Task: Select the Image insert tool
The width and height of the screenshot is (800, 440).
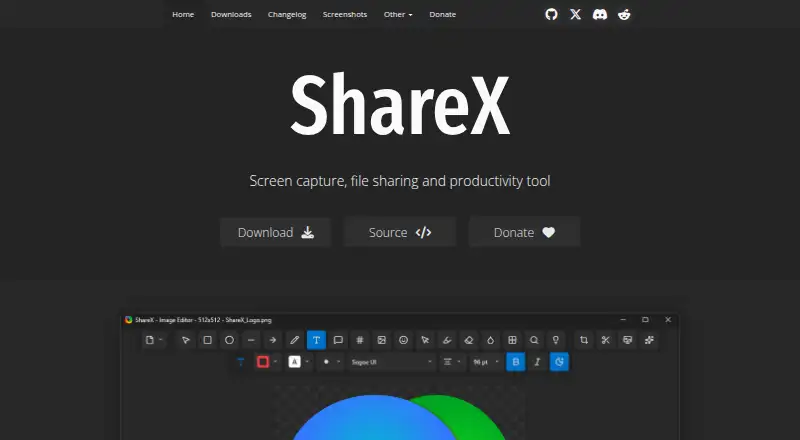Action: point(382,340)
